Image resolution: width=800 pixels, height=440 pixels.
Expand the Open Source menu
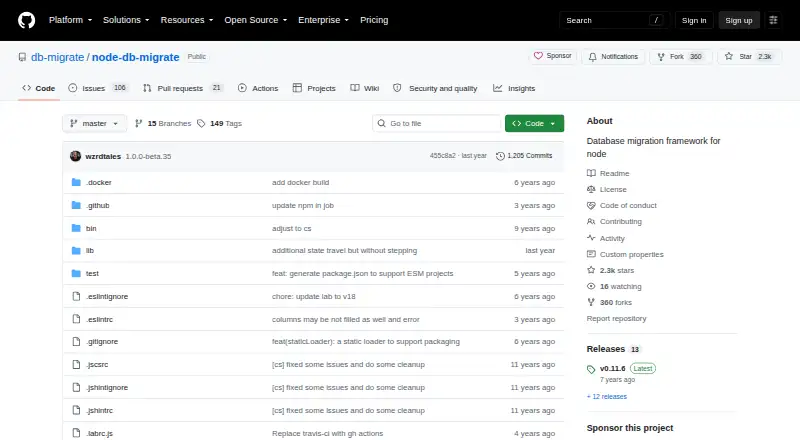point(256,20)
